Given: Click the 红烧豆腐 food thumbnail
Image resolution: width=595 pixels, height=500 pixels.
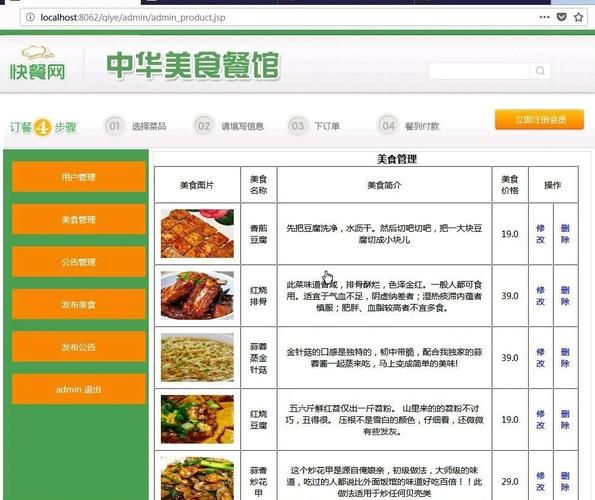Looking at the screenshot, I should 197,419.
